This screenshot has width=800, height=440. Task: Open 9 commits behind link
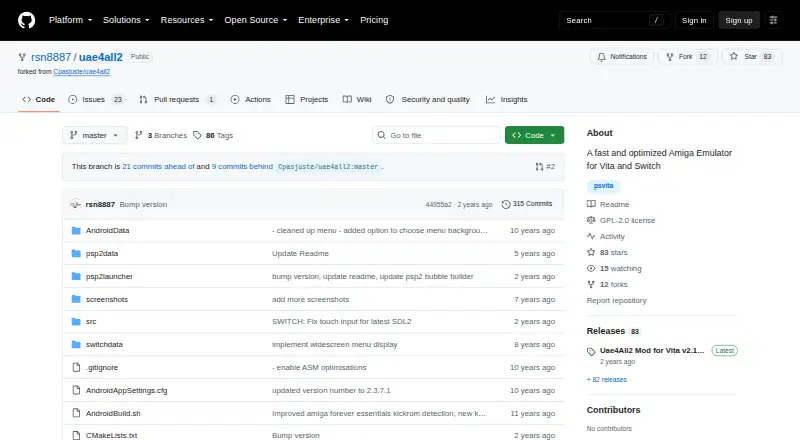242,166
